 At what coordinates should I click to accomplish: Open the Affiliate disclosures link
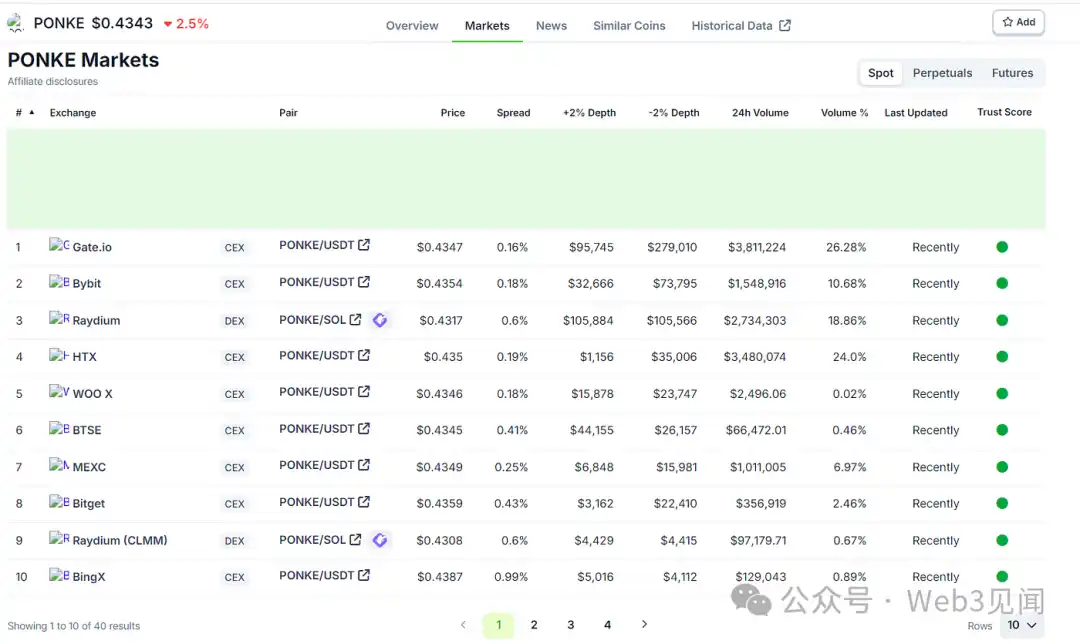pyautogui.click(x=53, y=82)
